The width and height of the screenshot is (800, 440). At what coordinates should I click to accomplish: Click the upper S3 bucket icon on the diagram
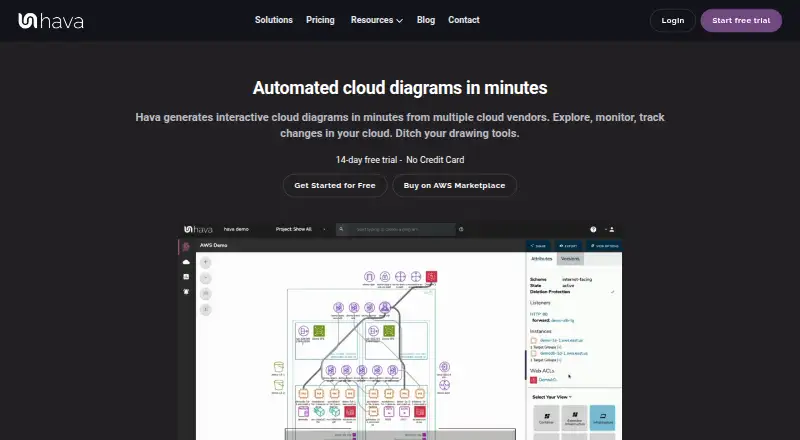(x=279, y=367)
